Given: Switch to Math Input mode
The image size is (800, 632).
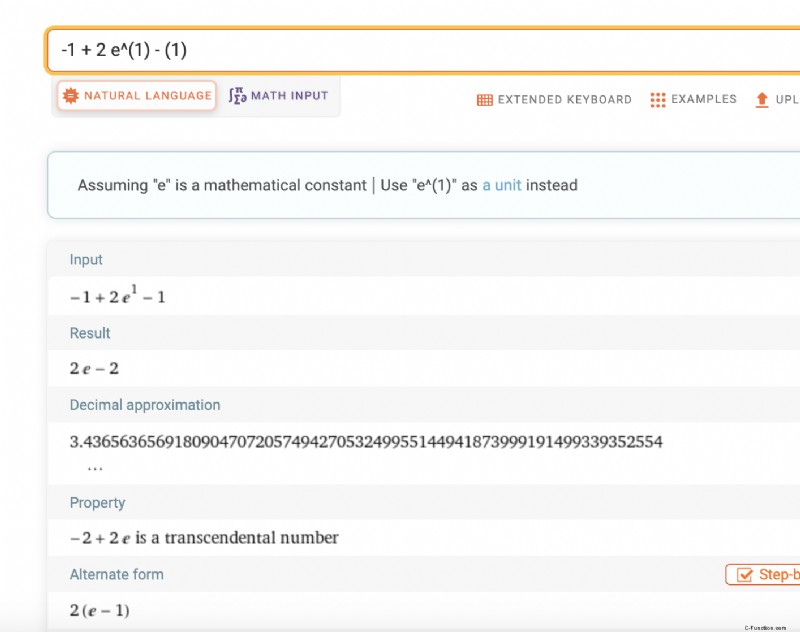Looking at the screenshot, I should pos(279,96).
